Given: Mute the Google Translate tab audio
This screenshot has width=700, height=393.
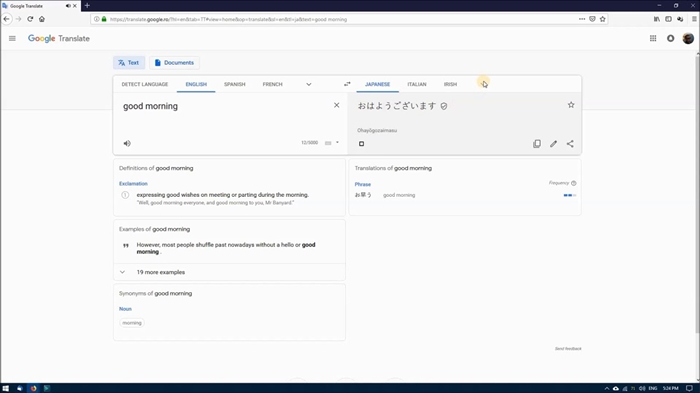Looking at the screenshot, I should (68, 6).
